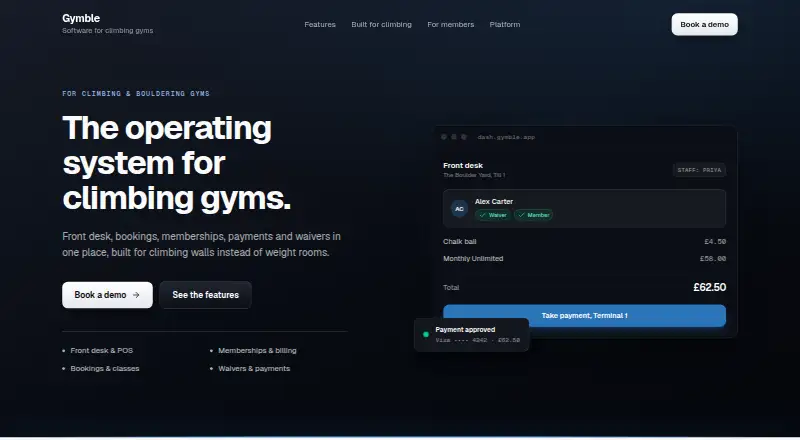
Task: Click the dash.gymble.app address text
Action: [506, 137]
